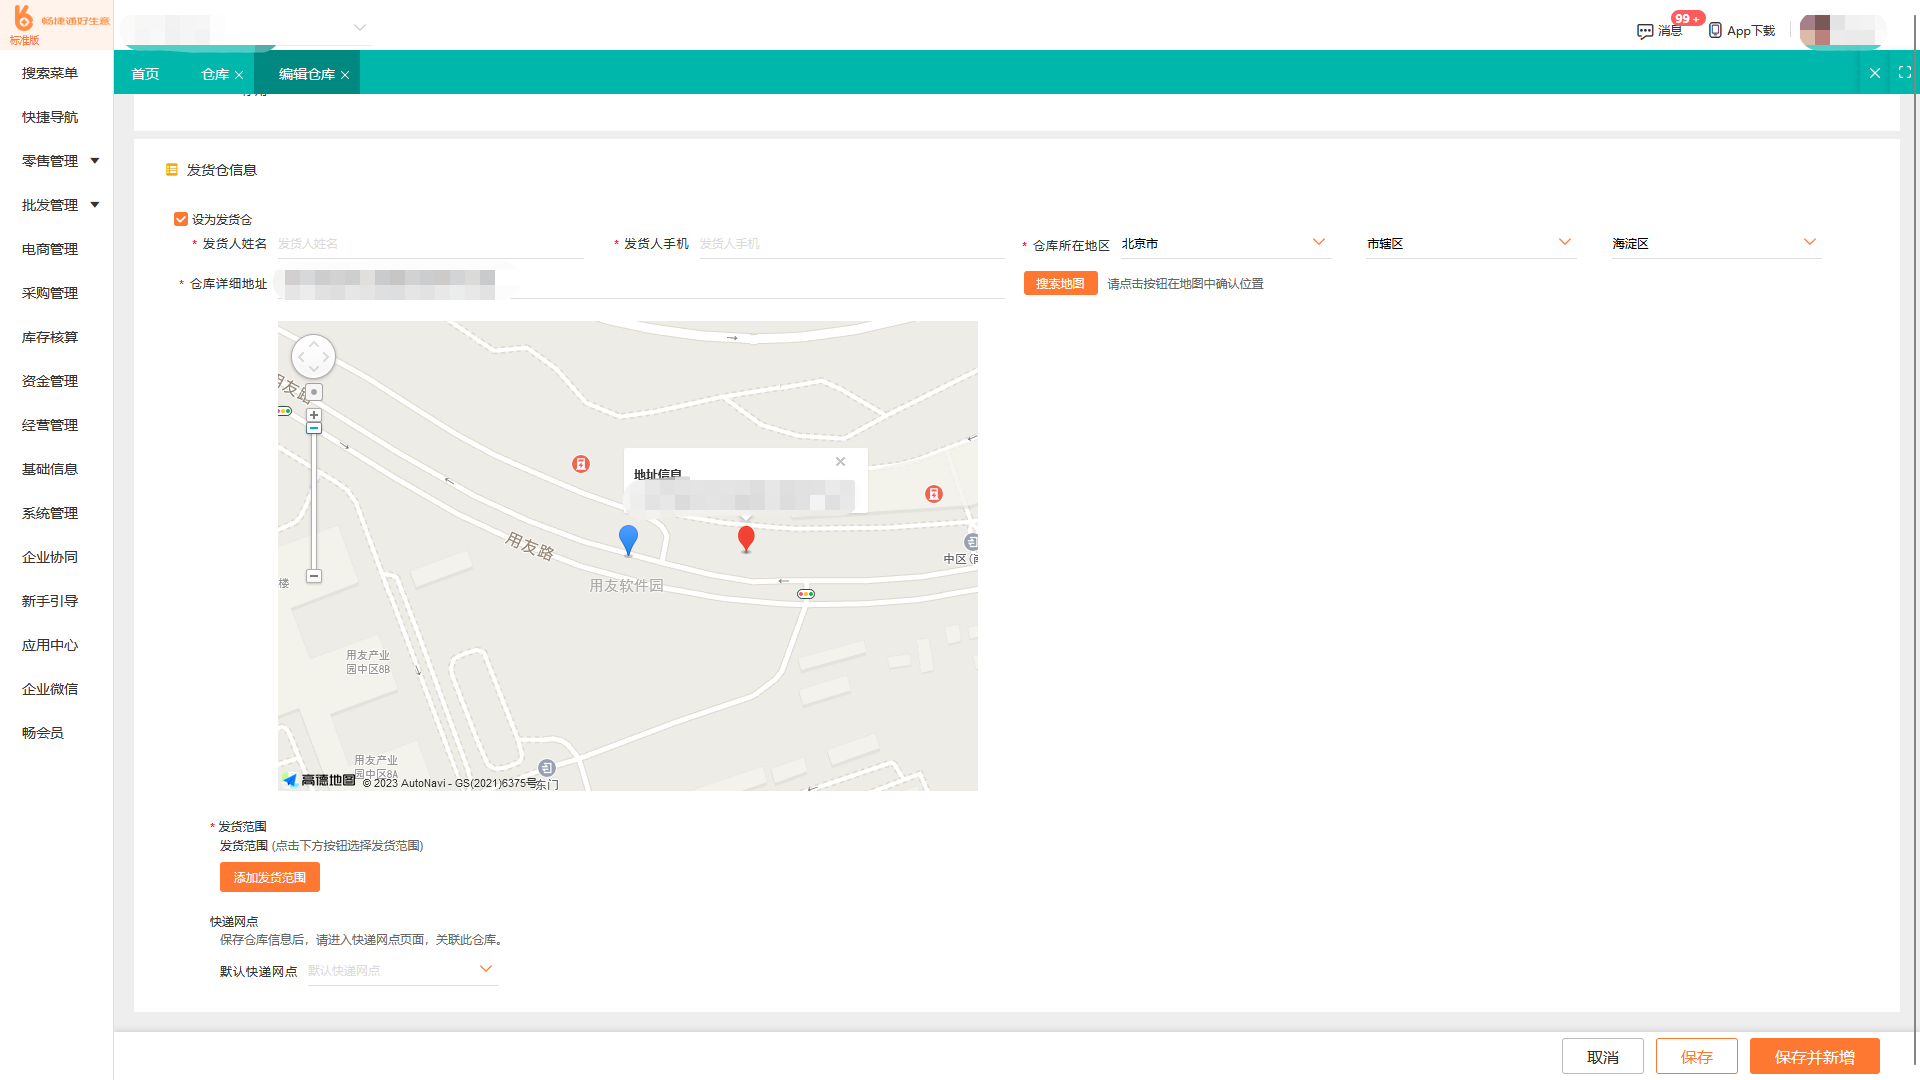Click the 添加发货范围 button
This screenshot has width=1920, height=1080.
268,876
